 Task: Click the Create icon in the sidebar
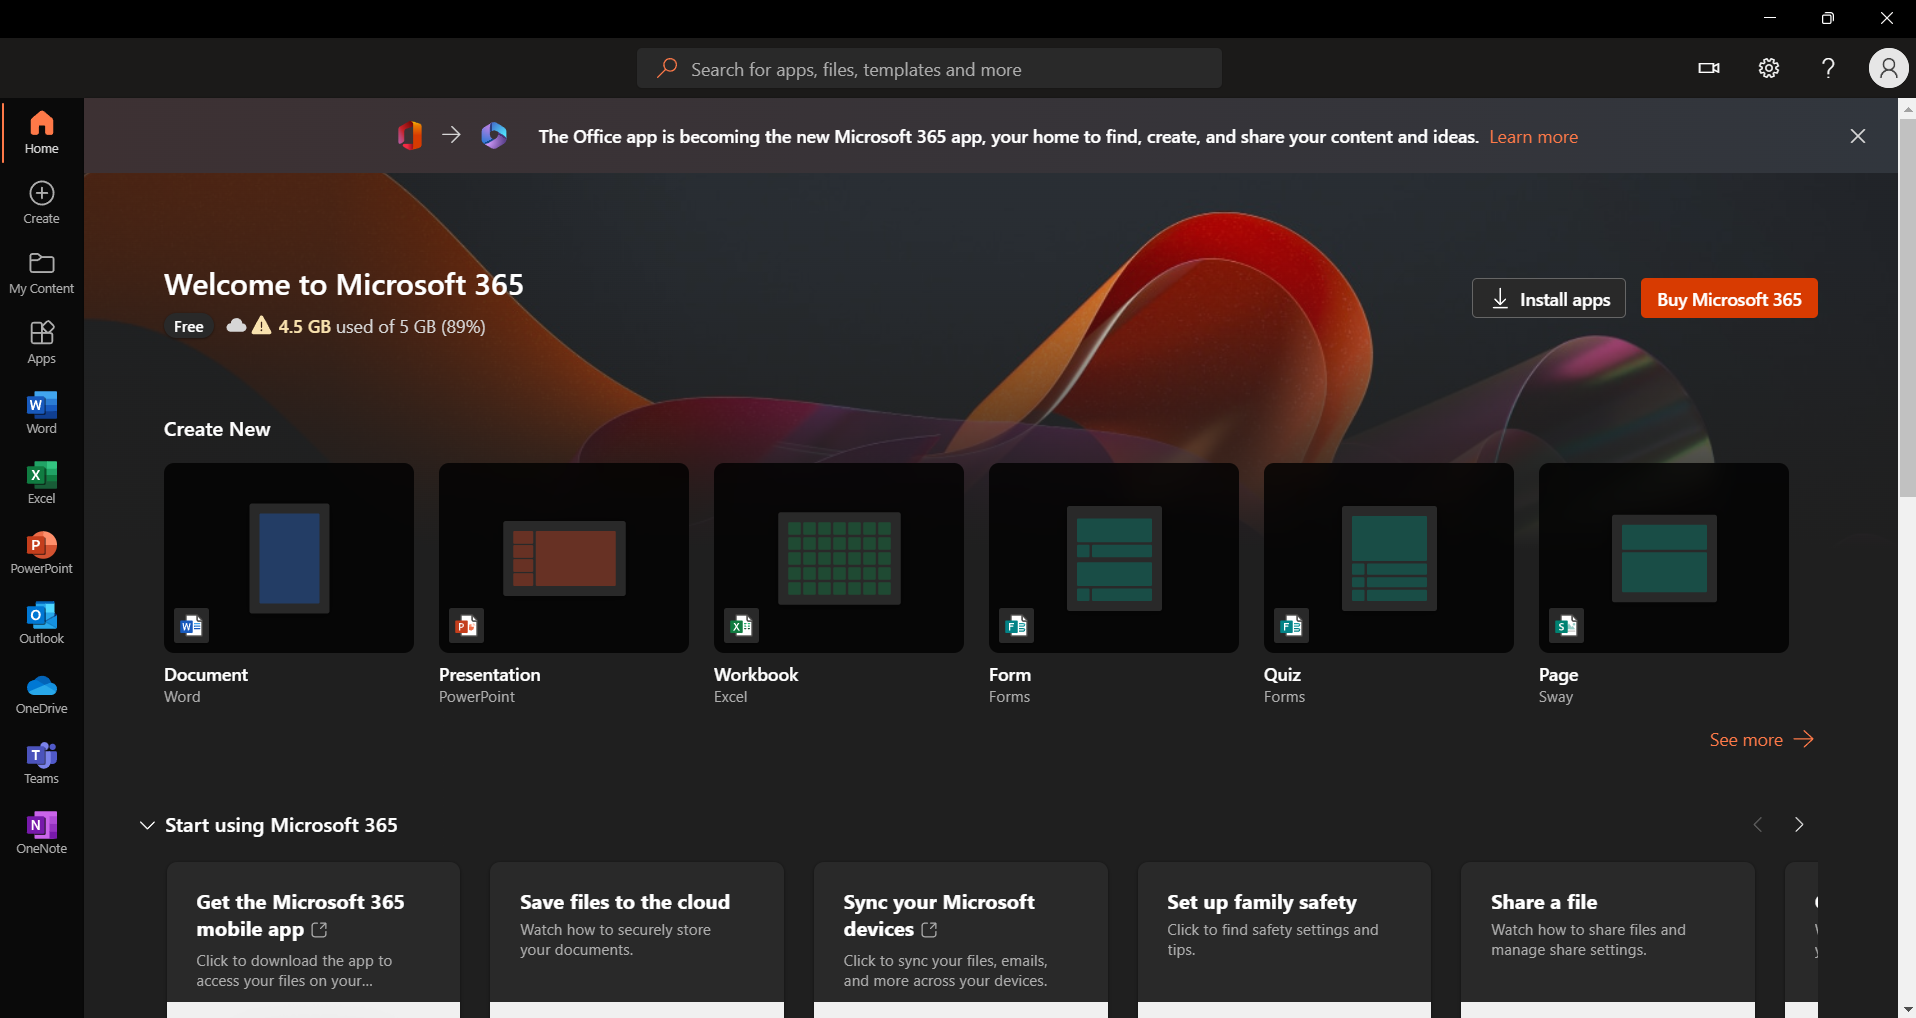(41, 201)
